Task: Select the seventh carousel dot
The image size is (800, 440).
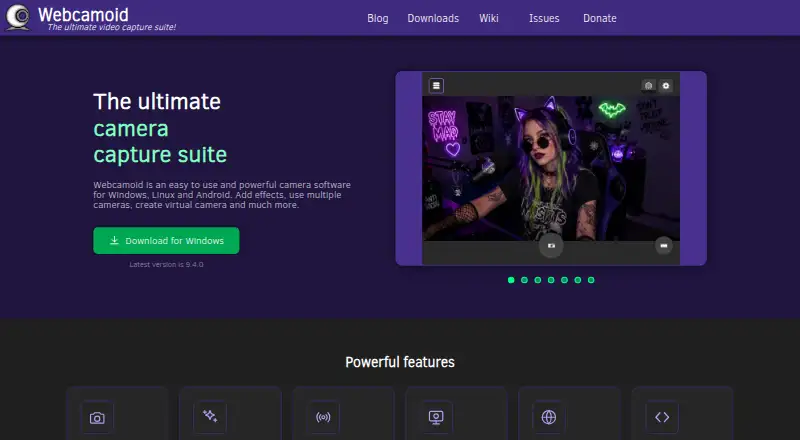Action: click(591, 280)
